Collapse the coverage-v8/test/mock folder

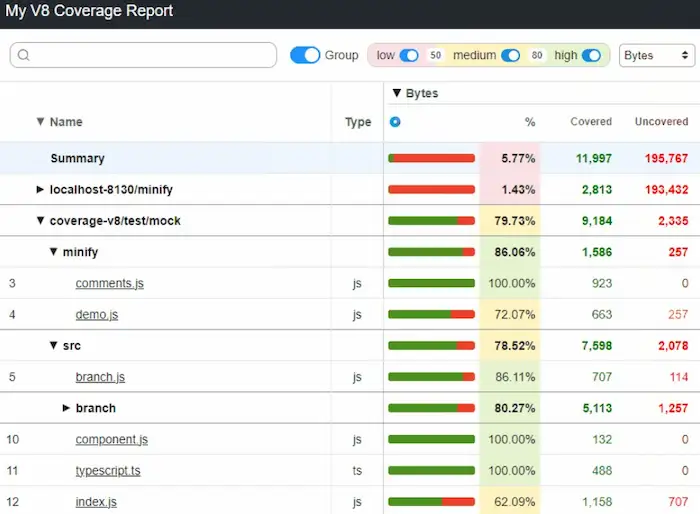40,220
